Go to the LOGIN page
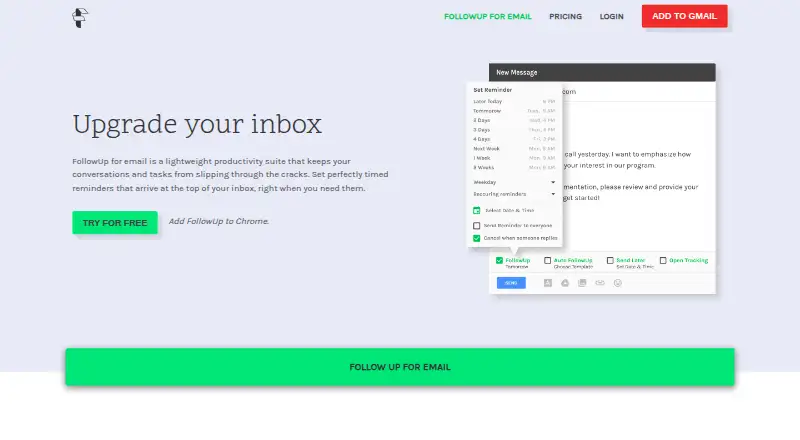The image size is (800, 440). (611, 16)
